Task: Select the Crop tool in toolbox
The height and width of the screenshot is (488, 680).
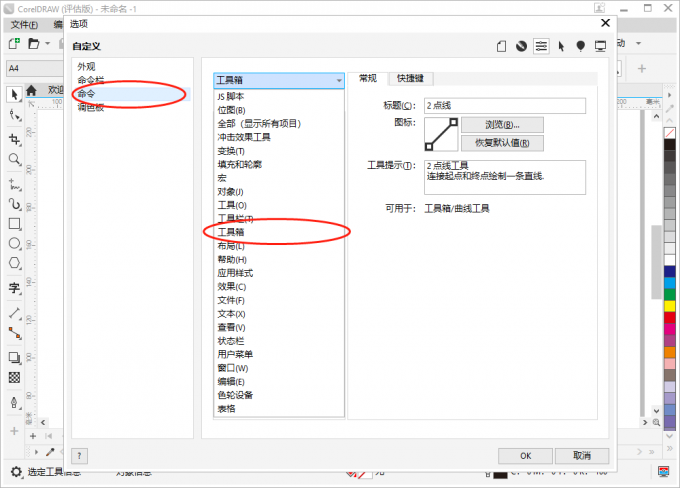Action: [x=15, y=138]
